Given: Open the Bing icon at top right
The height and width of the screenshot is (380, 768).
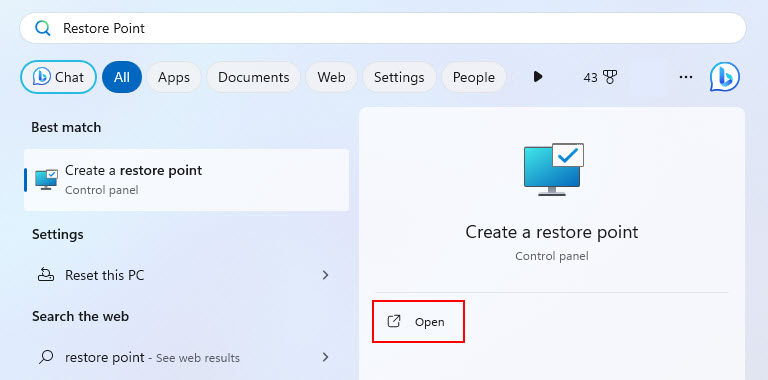Looking at the screenshot, I should (724, 77).
